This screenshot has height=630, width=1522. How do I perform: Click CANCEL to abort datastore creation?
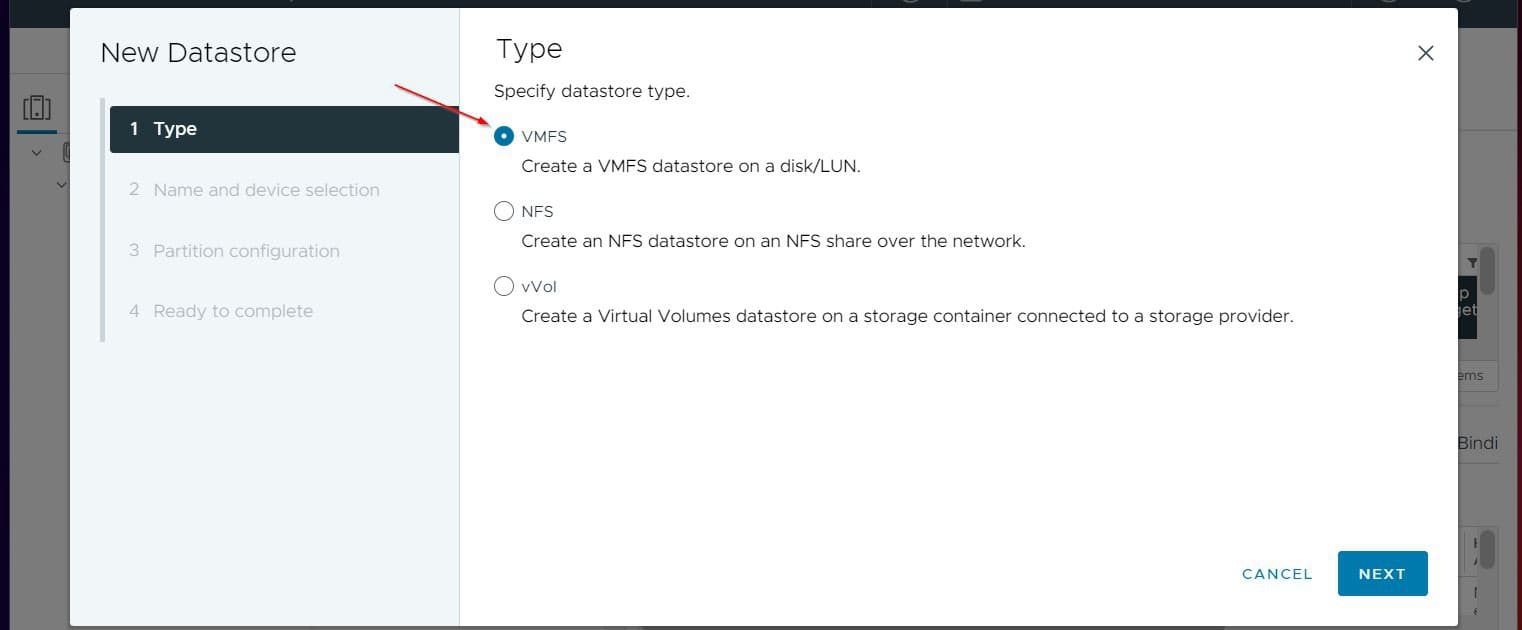tap(1277, 573)
